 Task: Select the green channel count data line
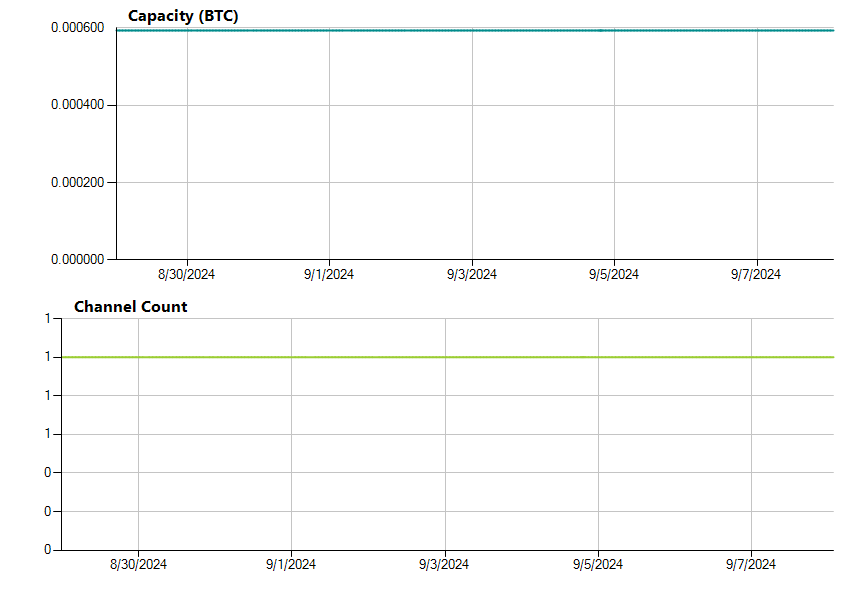click(x=400, y=357)
